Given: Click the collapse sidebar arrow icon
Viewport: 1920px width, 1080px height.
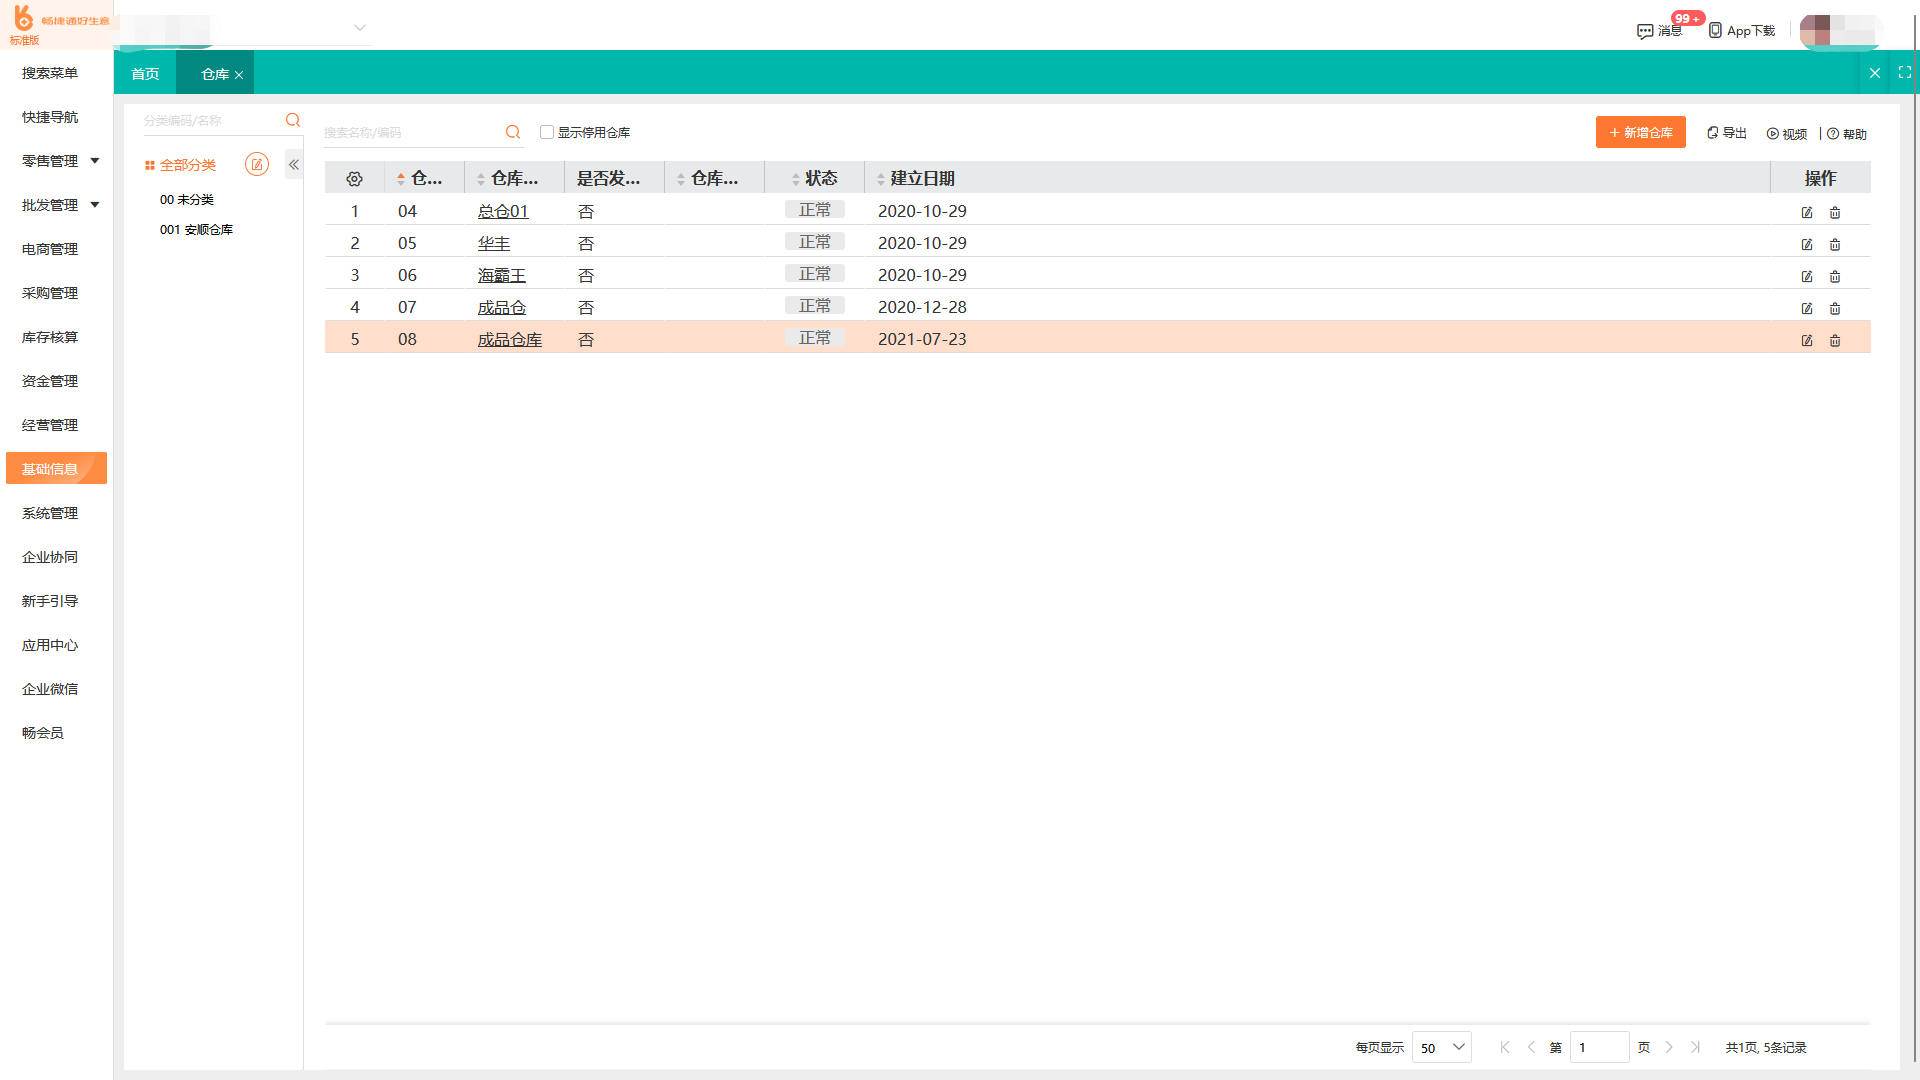Looking at the screenshot, I should pos(294,164).
